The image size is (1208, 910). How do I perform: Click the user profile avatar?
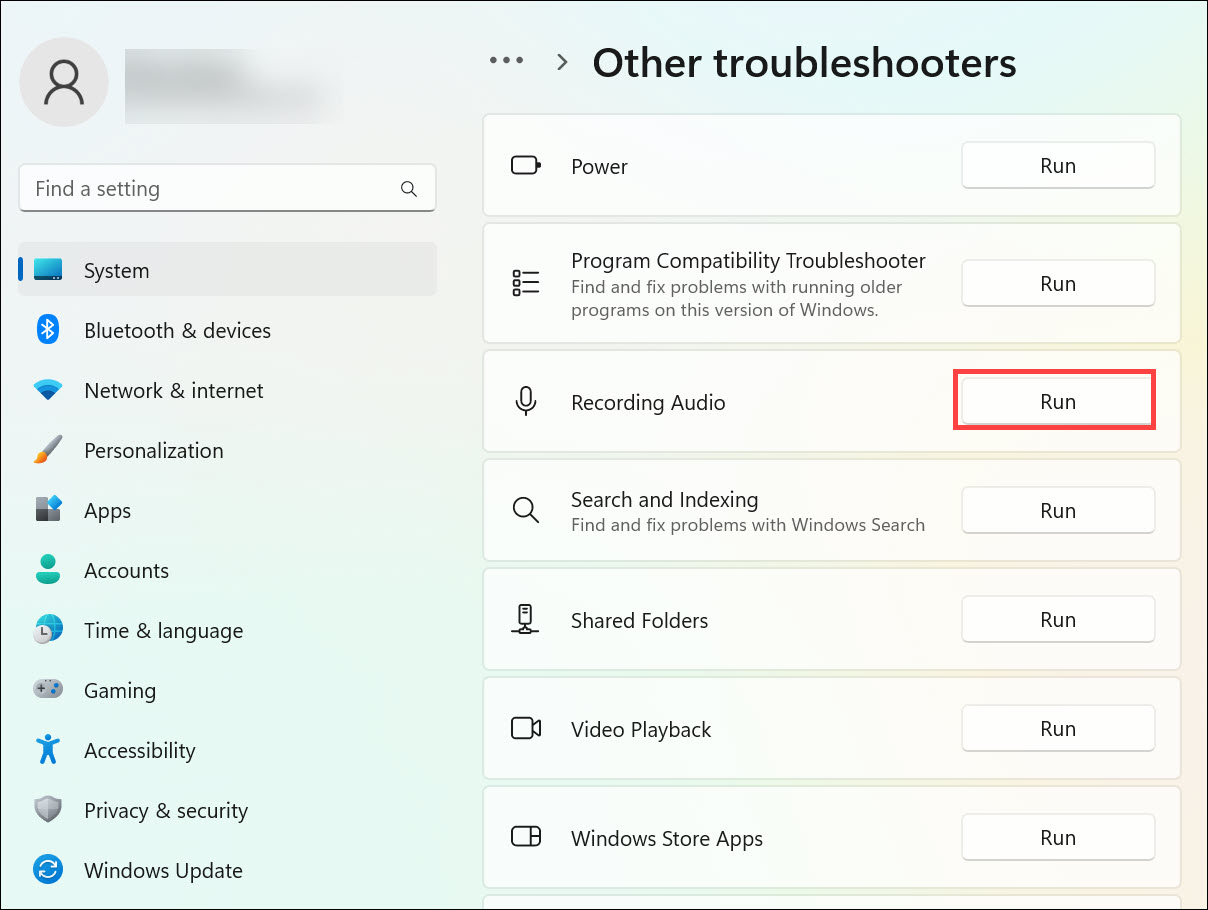click(x=64, y=82)
